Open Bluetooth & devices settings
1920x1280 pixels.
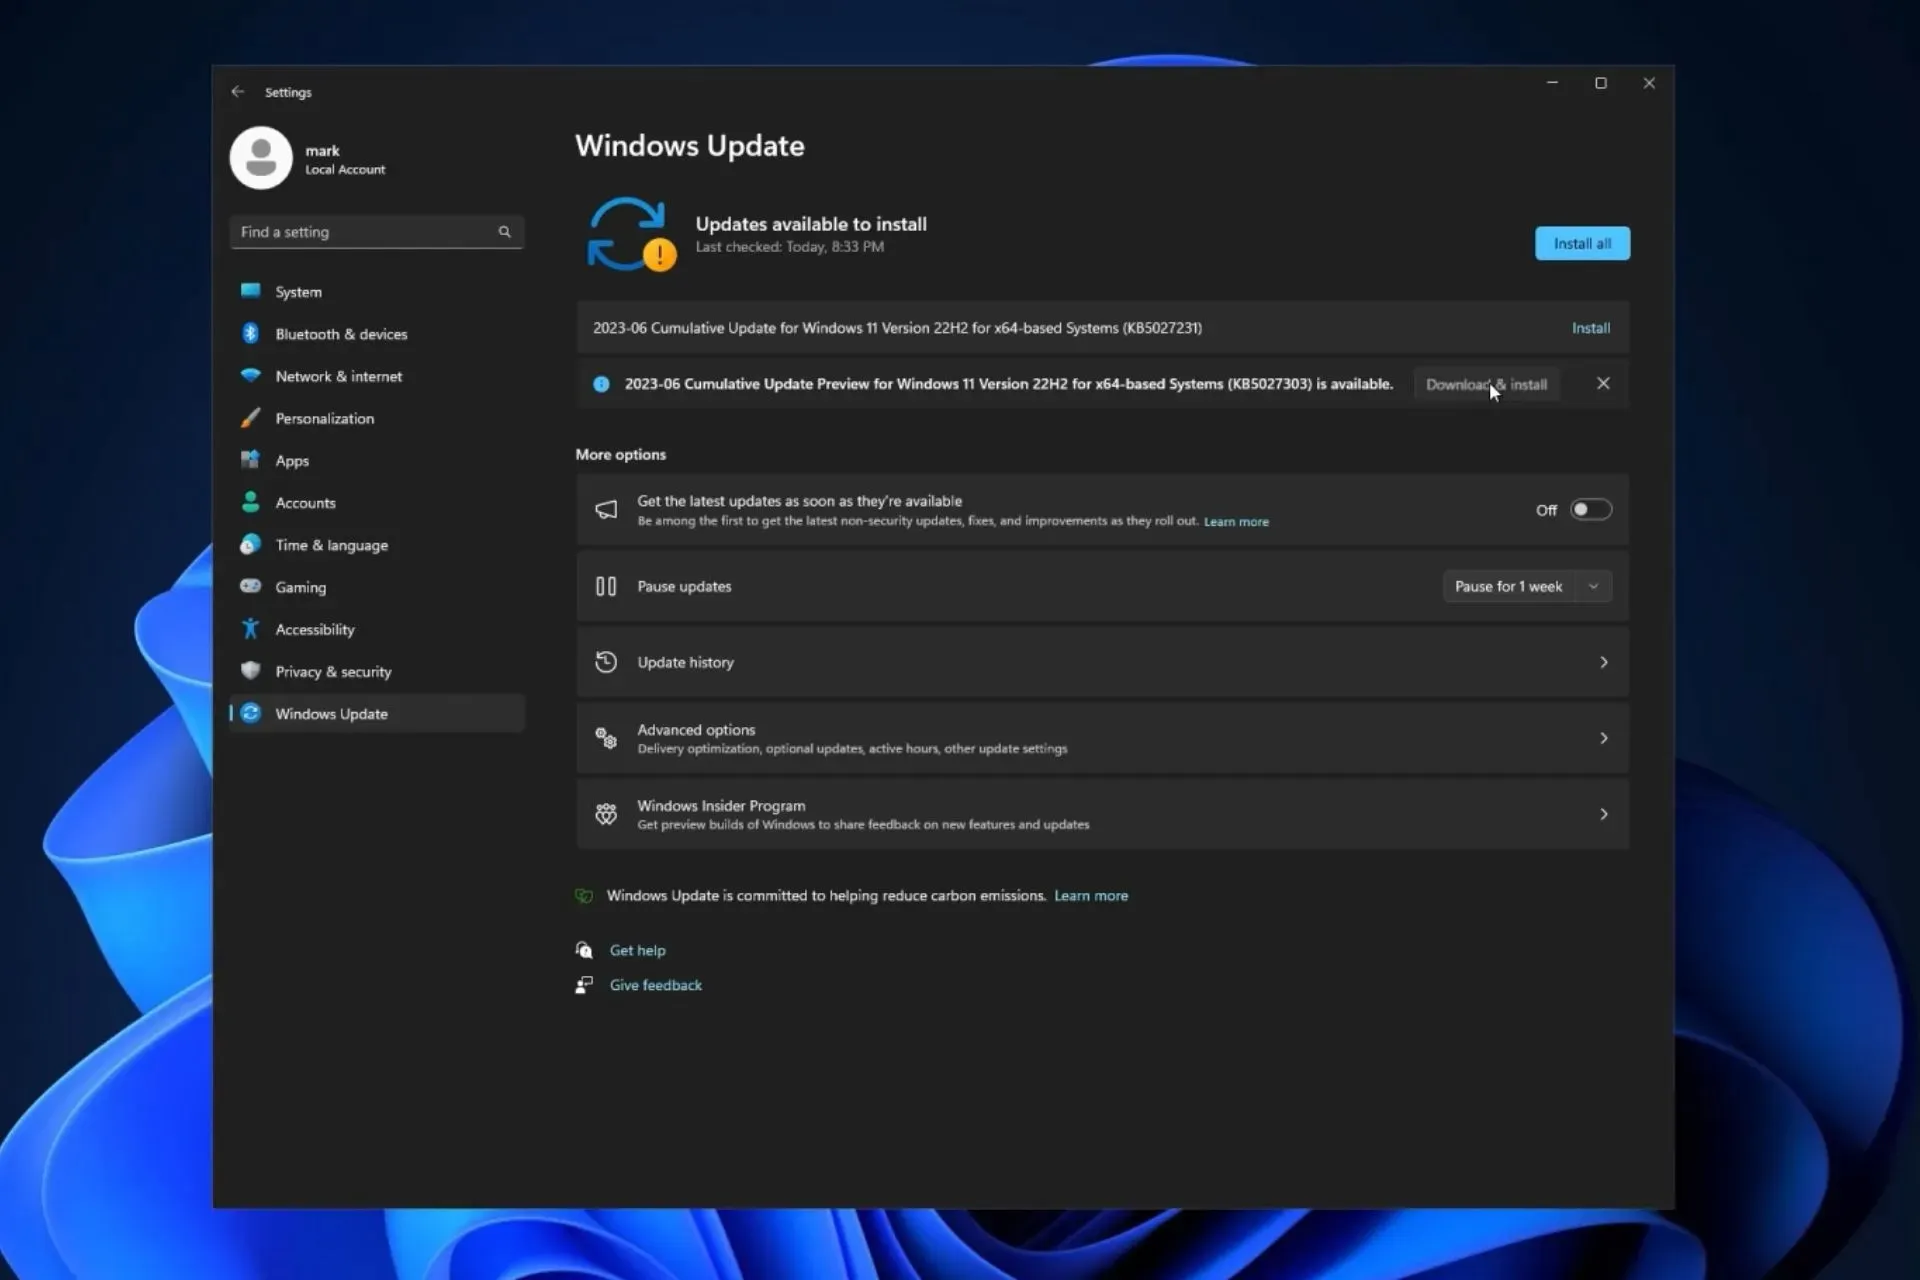[x=377, y=334]
